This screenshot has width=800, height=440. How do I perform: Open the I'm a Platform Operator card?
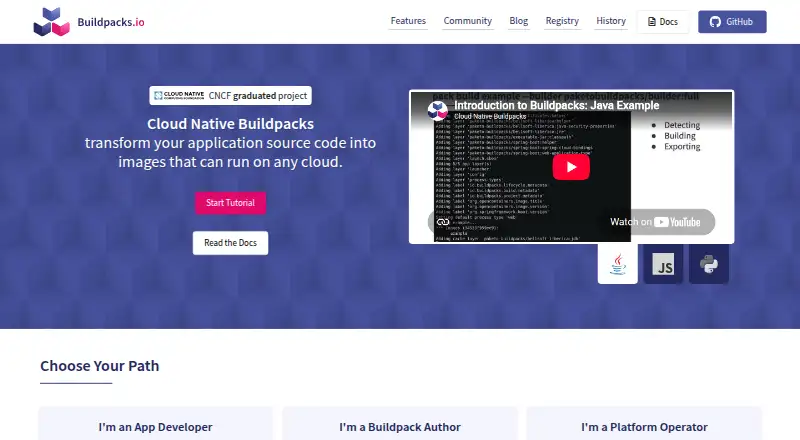(x=644, y=424)
